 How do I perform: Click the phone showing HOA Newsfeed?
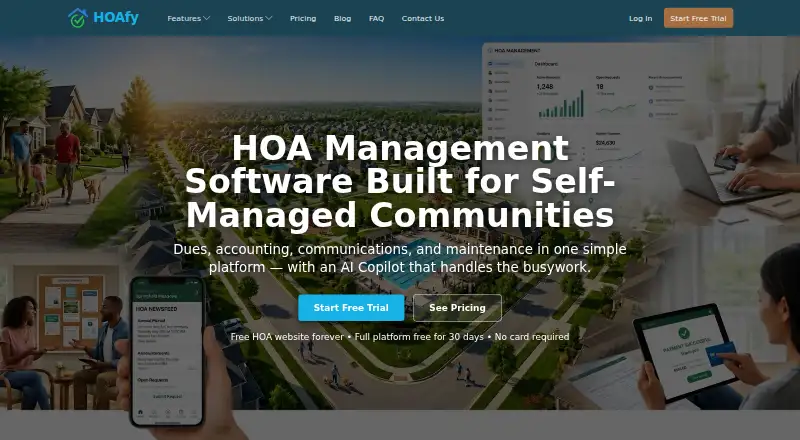point(168,352)
